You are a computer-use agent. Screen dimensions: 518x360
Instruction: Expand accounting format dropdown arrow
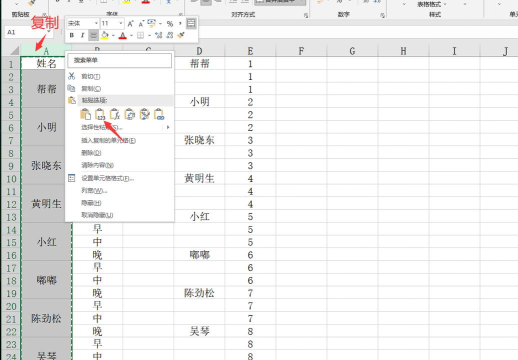pos(160,24)
